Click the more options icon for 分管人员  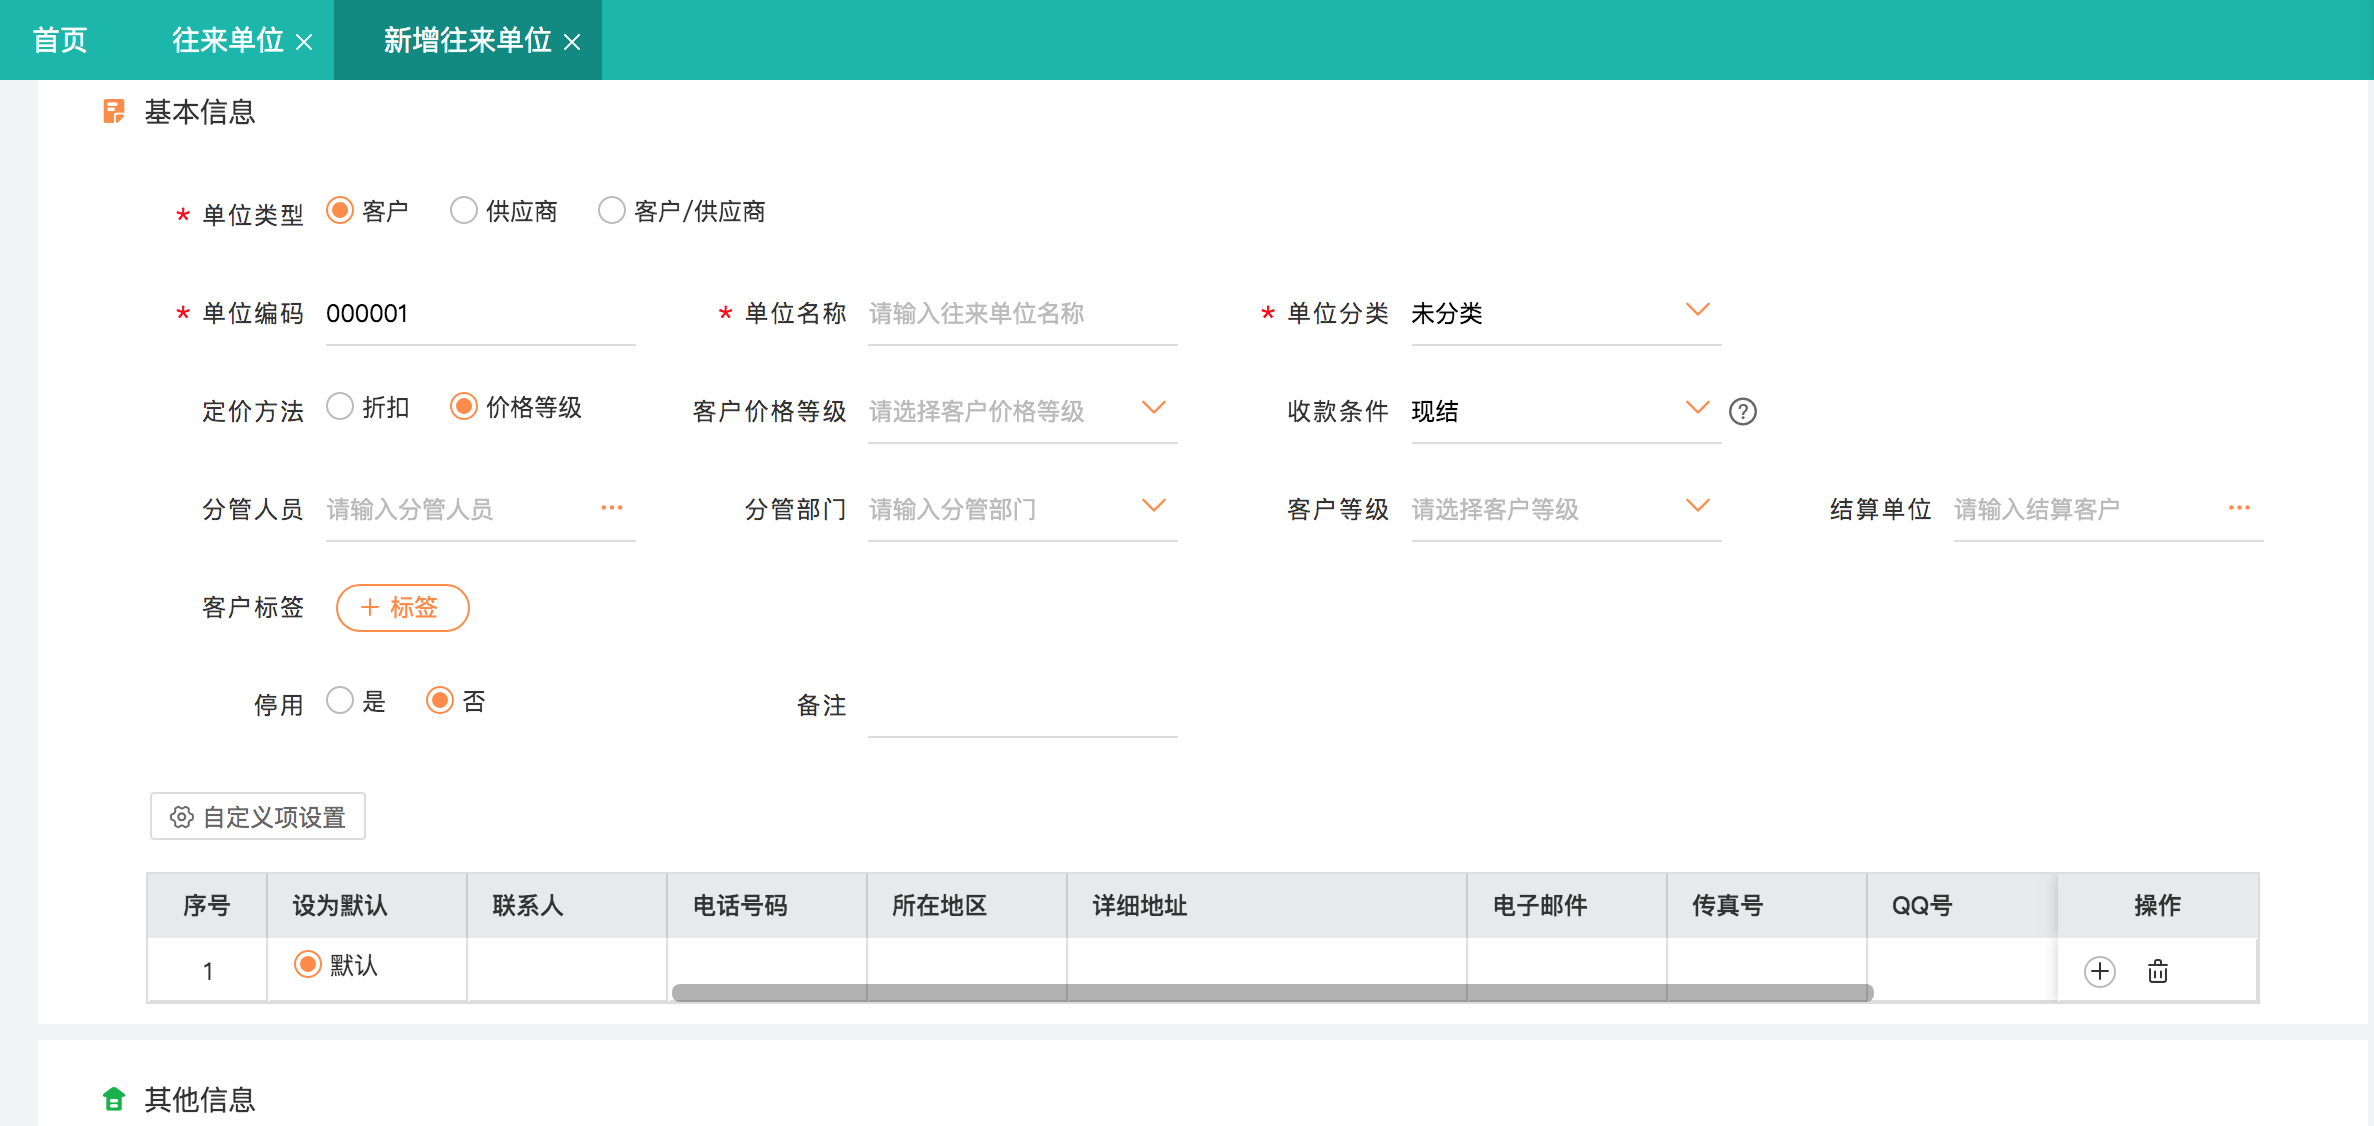(615, 509)
